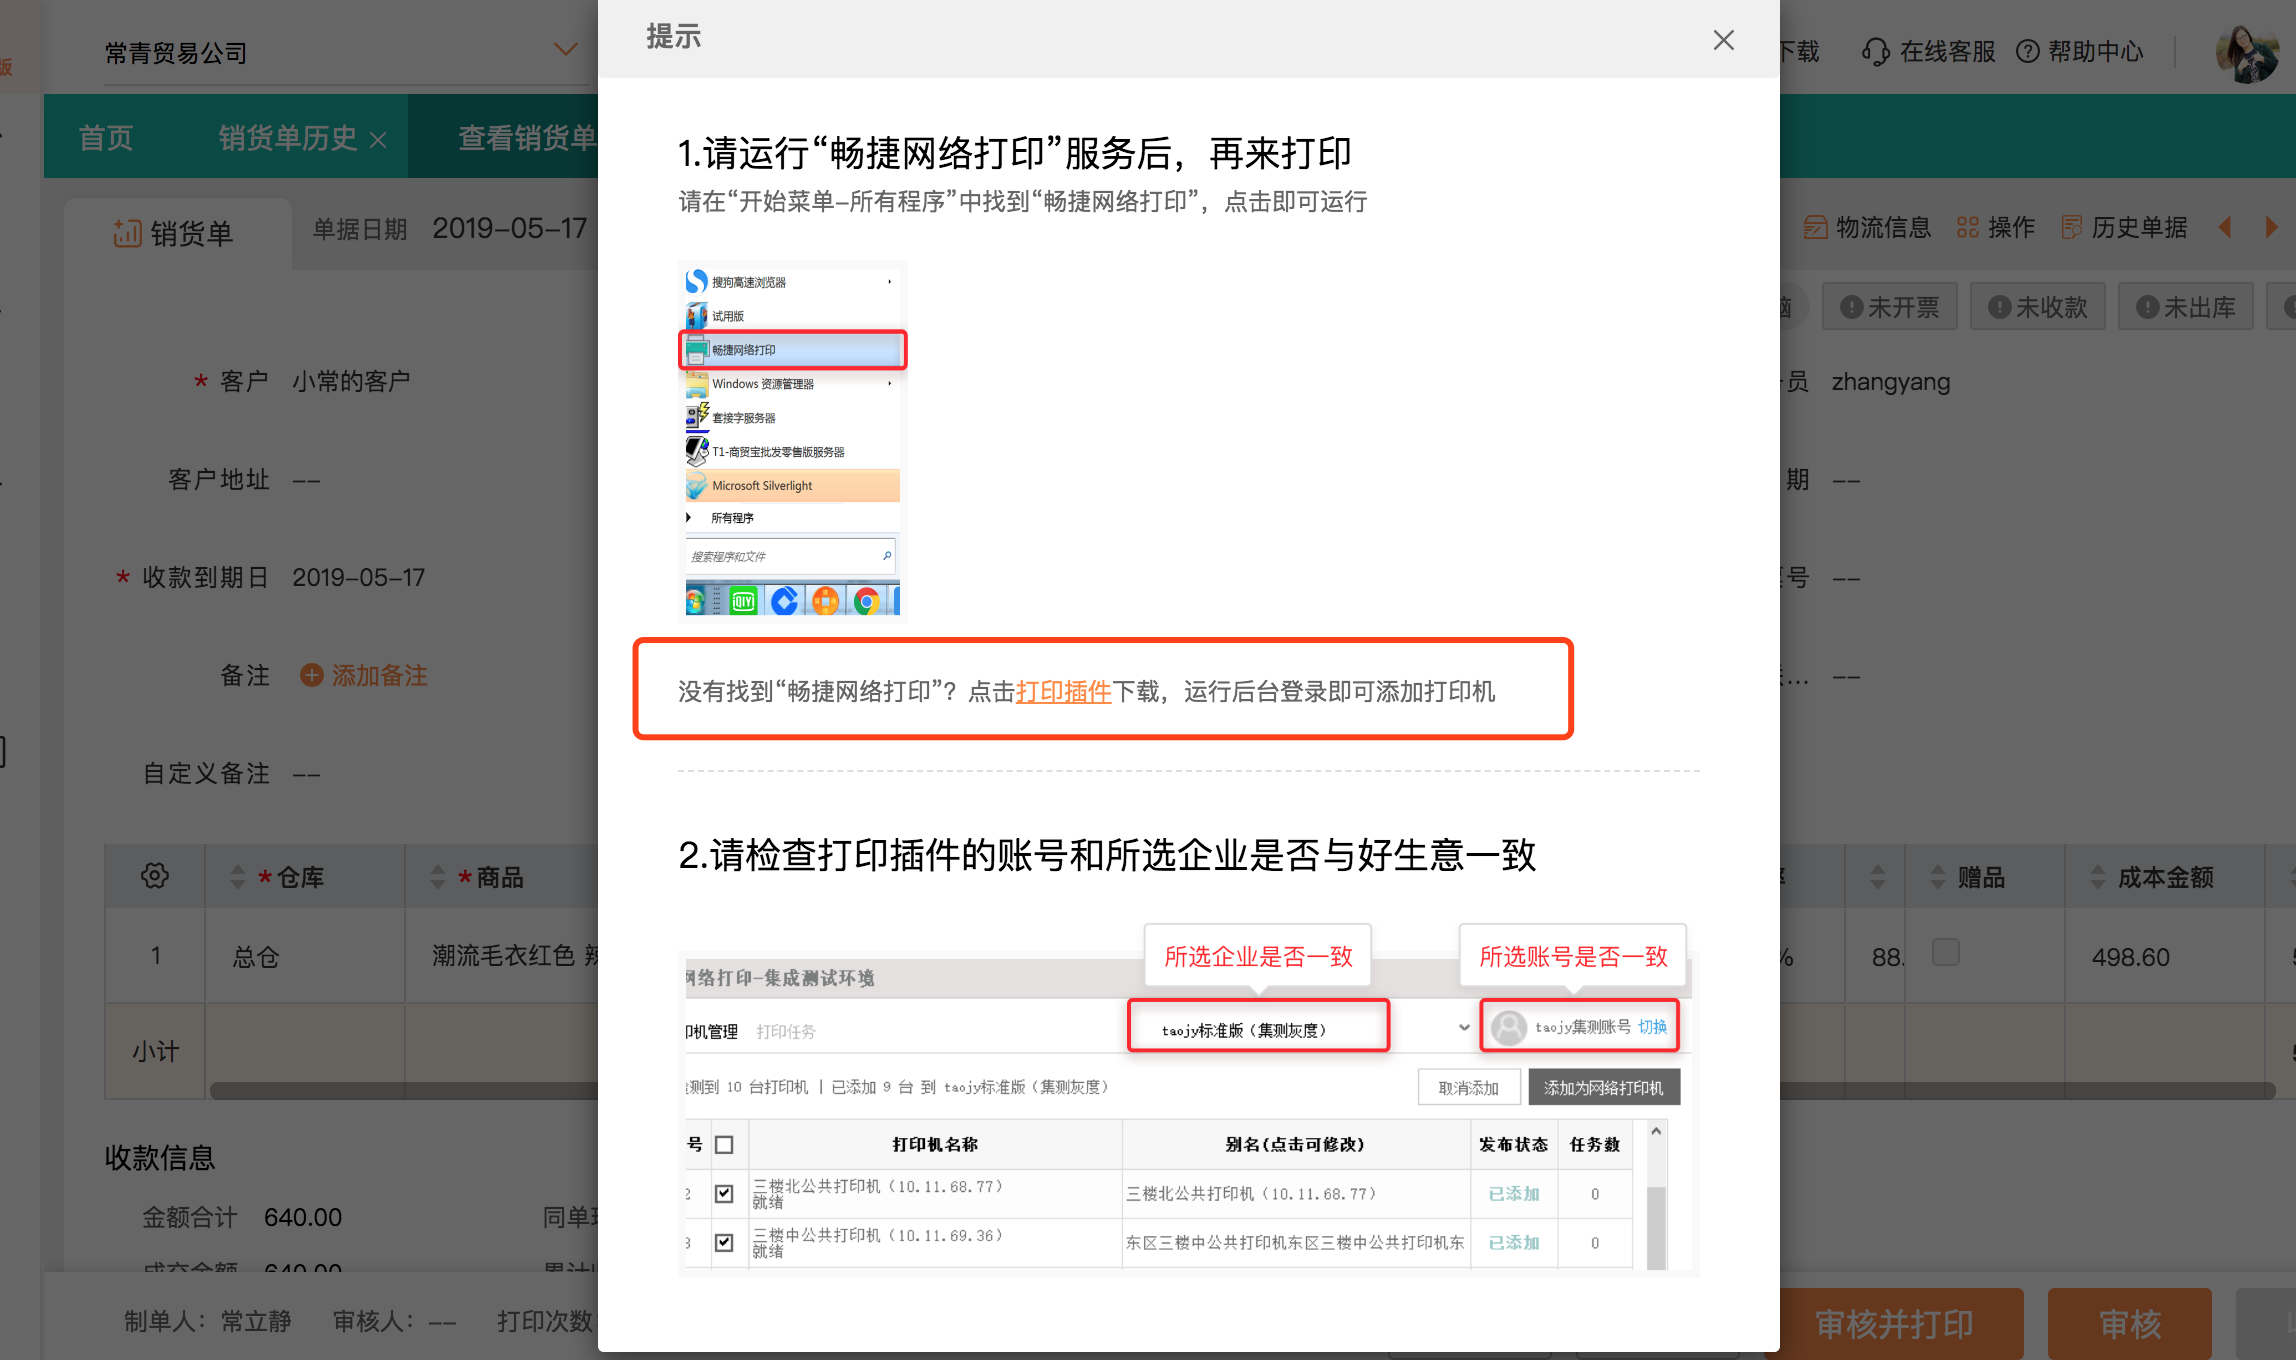This screenshot has width=2296, height=1360.
Task: Toggle checkbox for 三棱中公共打印机
Action: point(724,1237)
